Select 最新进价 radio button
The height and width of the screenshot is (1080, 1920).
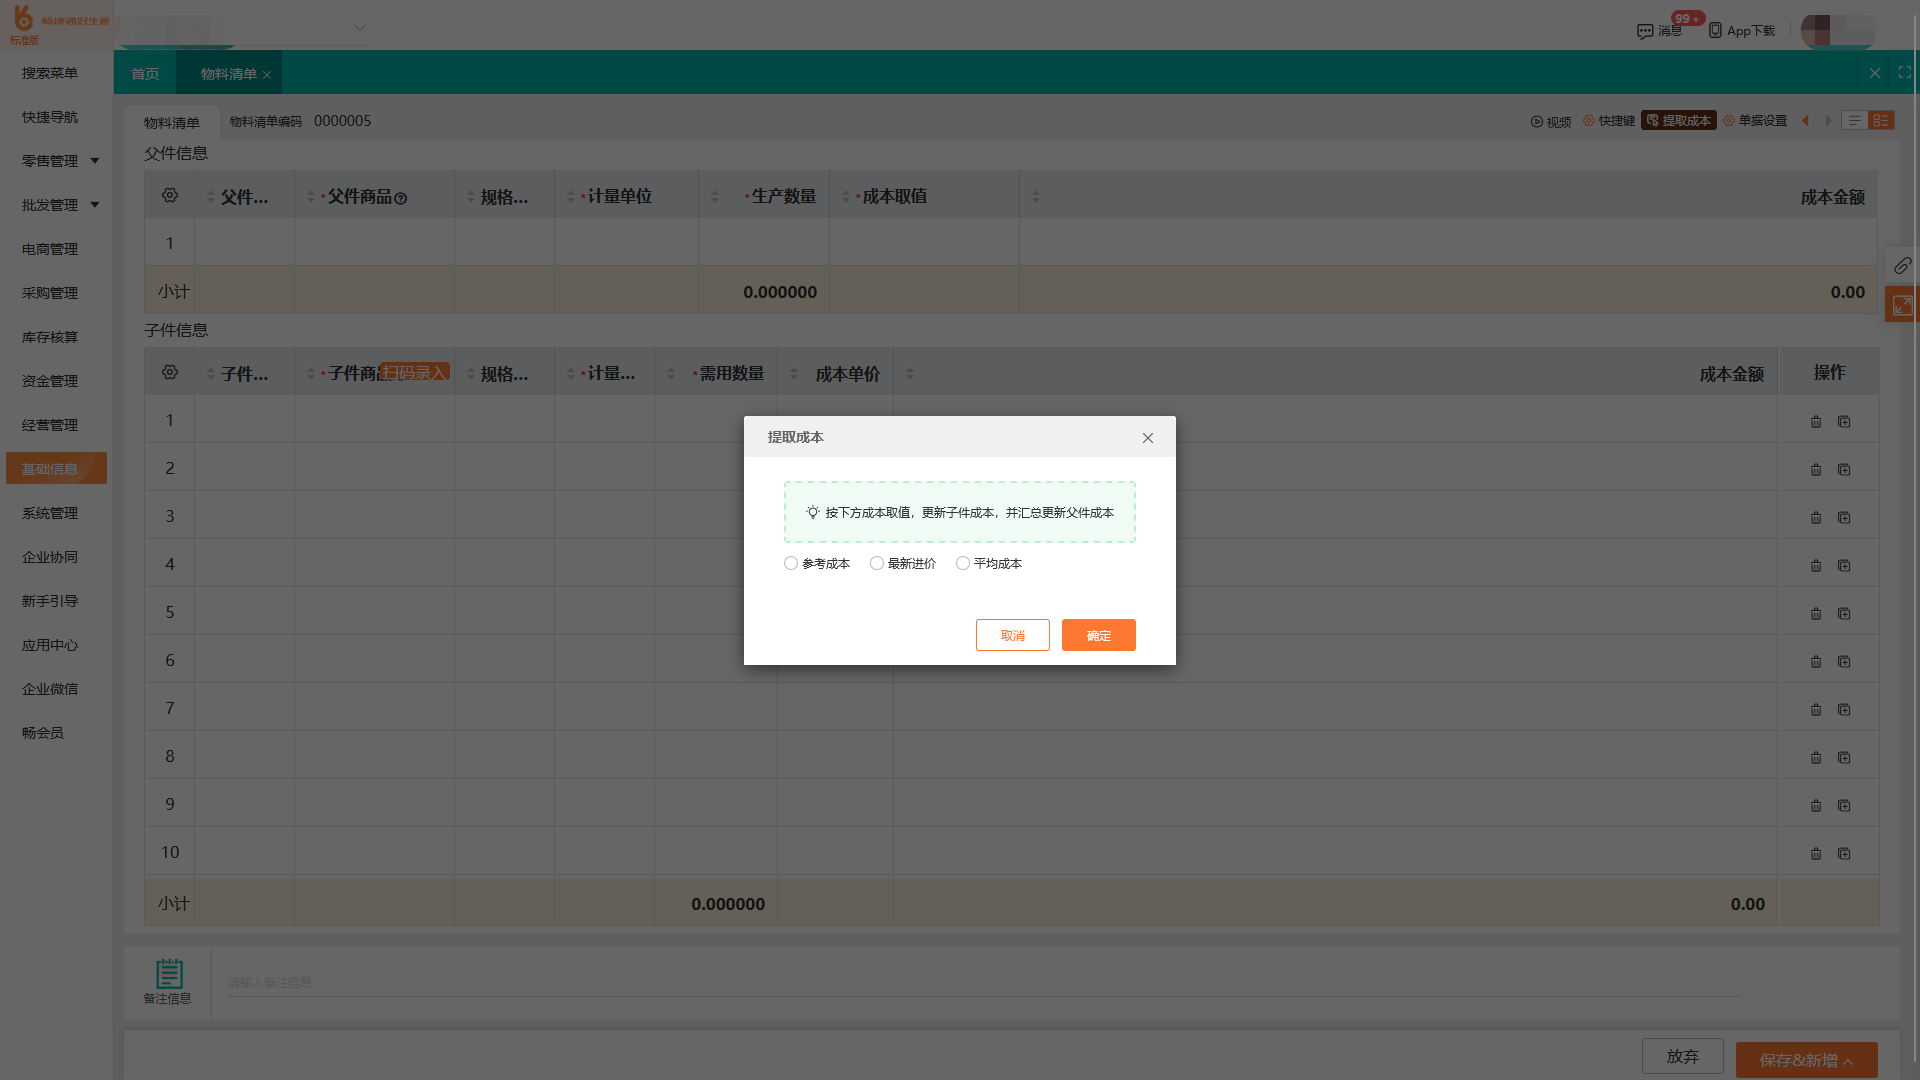(x=877, y=563)
